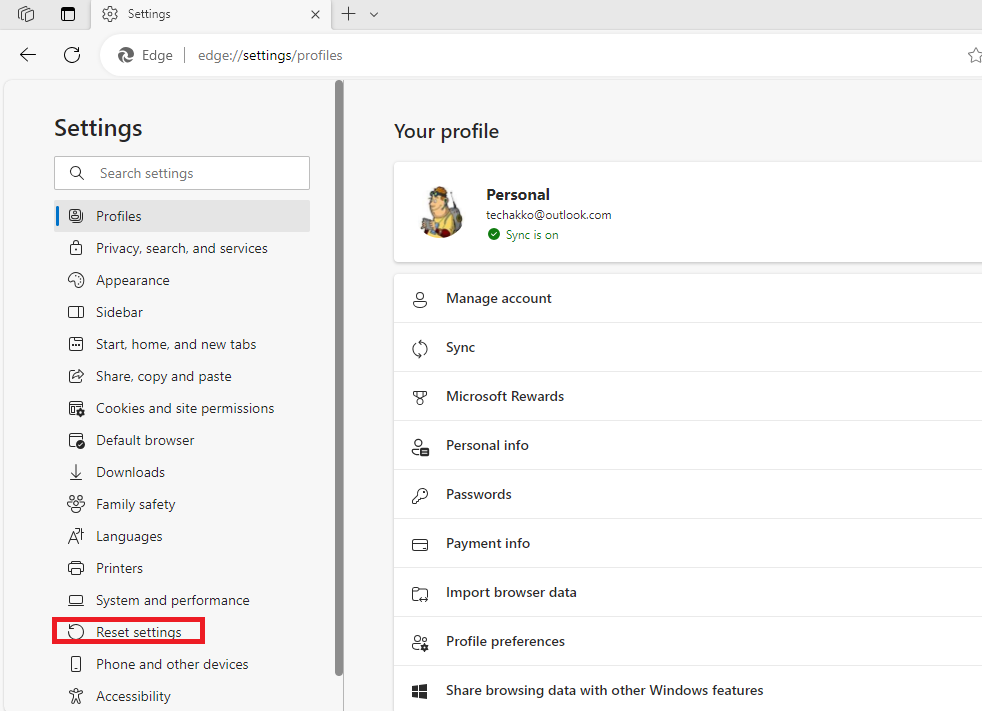
Task: Open Default browser settings
Action: click(182, 440)
